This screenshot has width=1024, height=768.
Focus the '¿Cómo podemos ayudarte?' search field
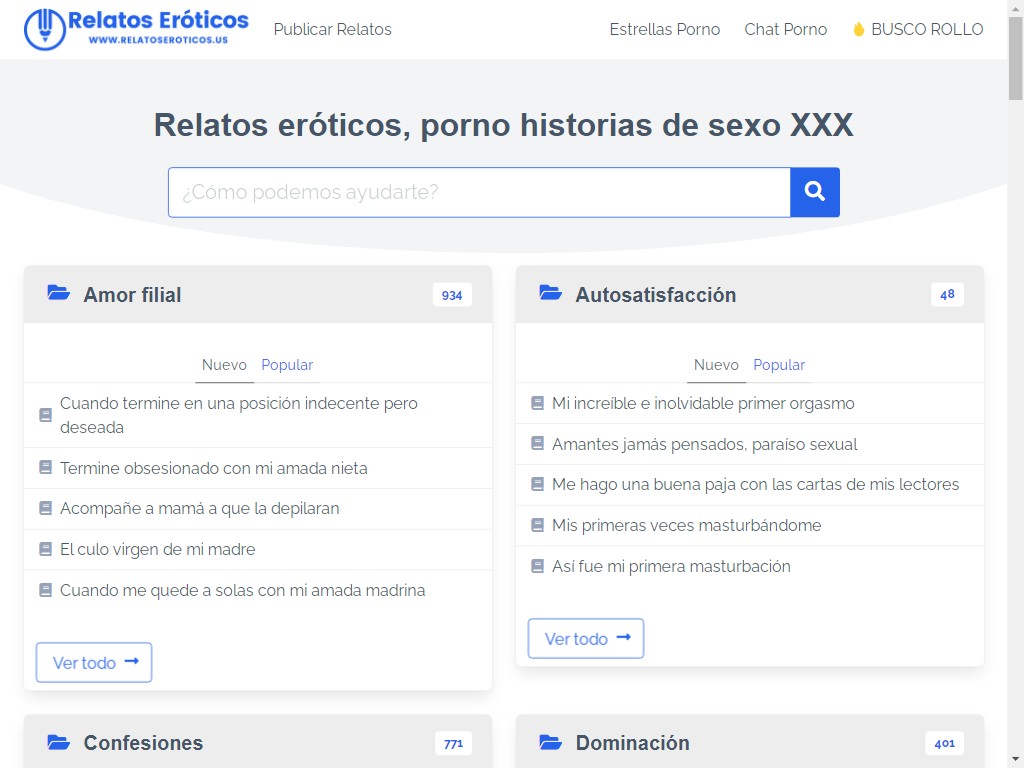(x=479, y=192)
